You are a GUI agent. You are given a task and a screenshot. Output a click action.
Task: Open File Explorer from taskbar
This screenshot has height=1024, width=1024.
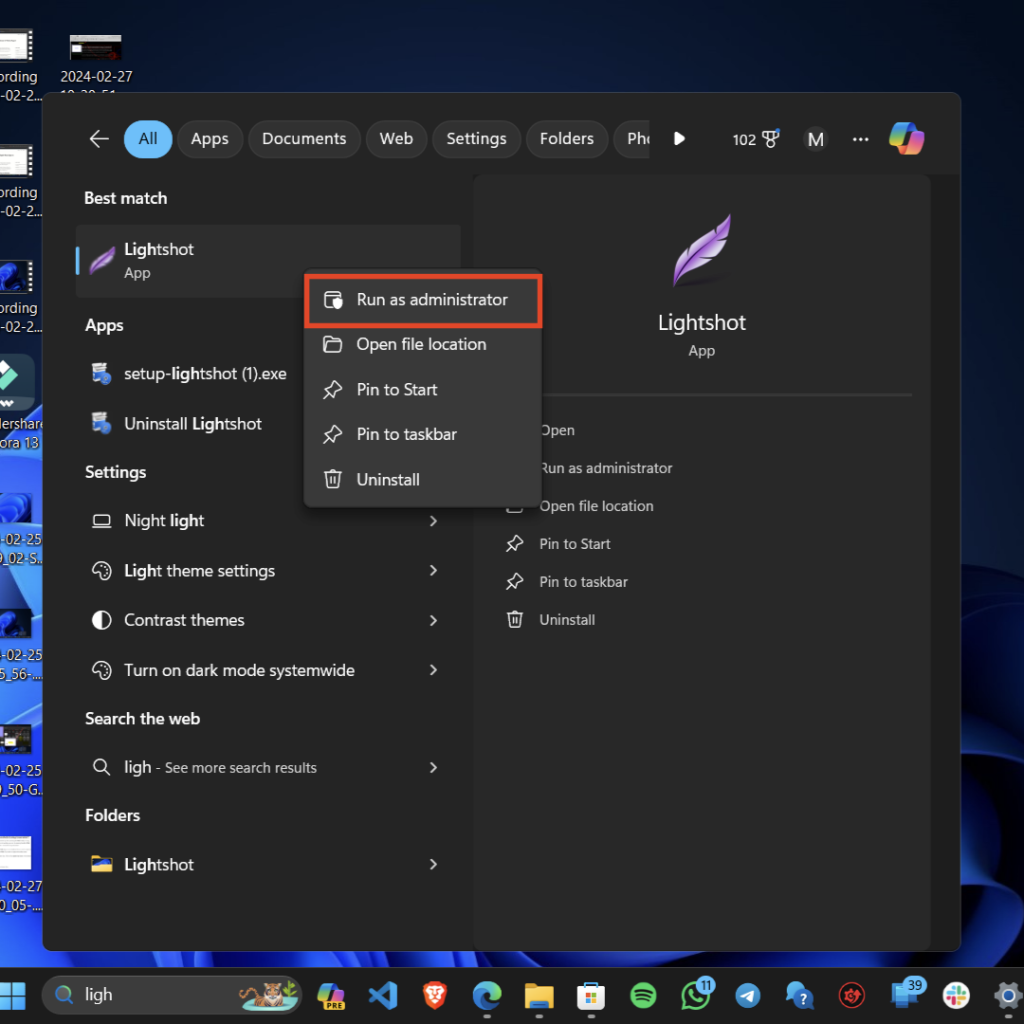tap(539, 995)
